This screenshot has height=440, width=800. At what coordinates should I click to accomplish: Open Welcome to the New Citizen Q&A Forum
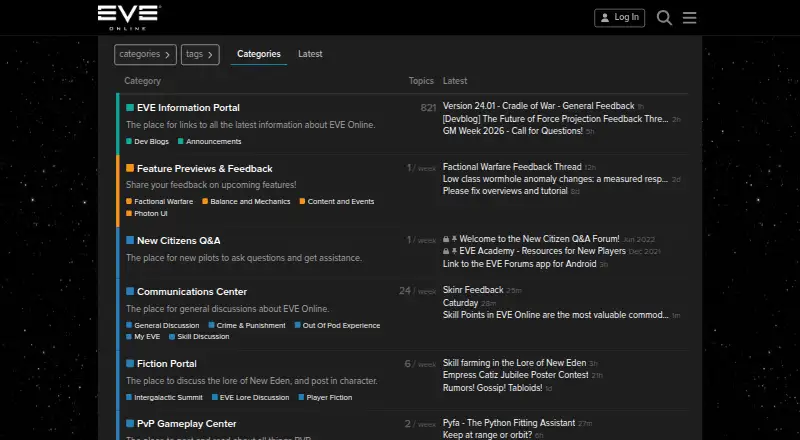click(539, 239)
